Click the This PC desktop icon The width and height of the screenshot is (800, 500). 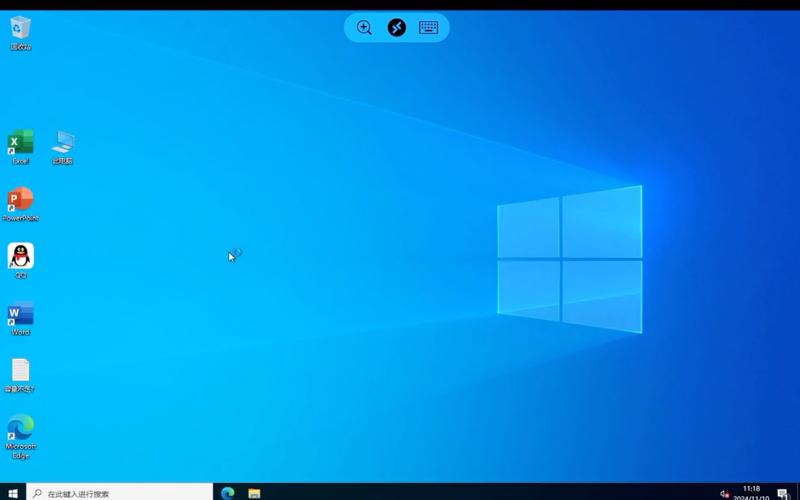pos(63,144)
